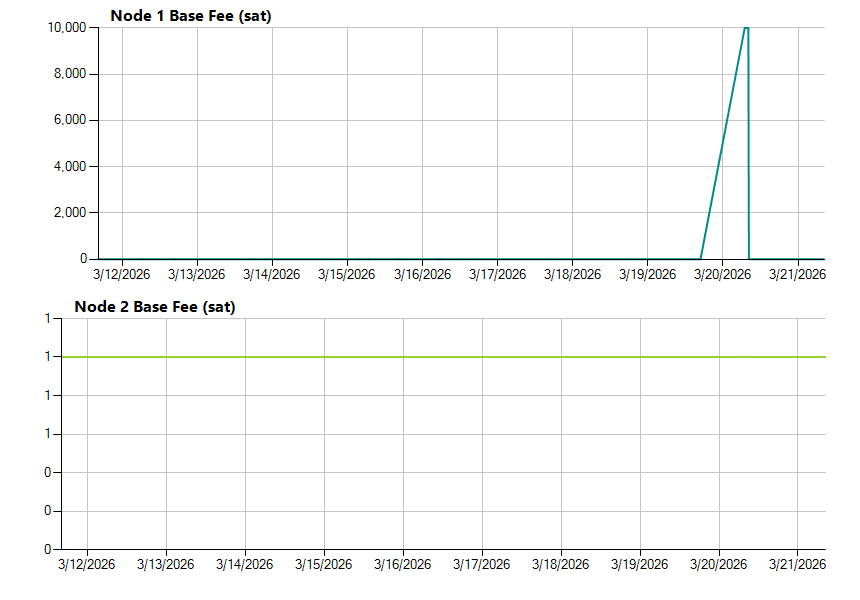Click the Node 1 Base Fee chart title
860x600 pixels.
[x=190, y=16]
